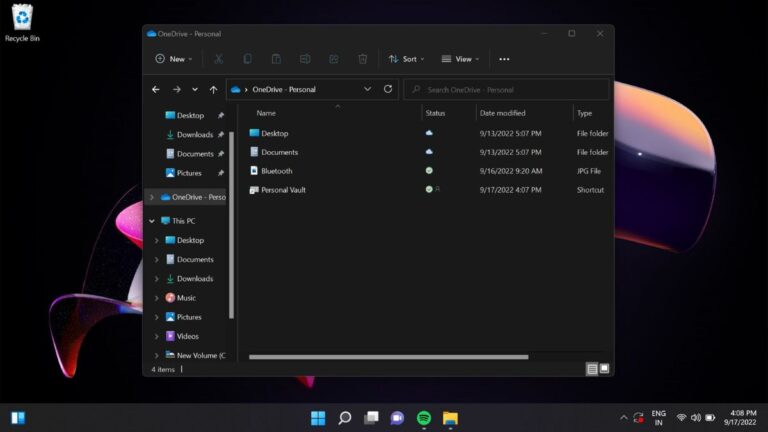The width and height of the screenshot is (768, 432).
Task: Click the Cut scissors icon in toolbar
Action: click(218, 59)
